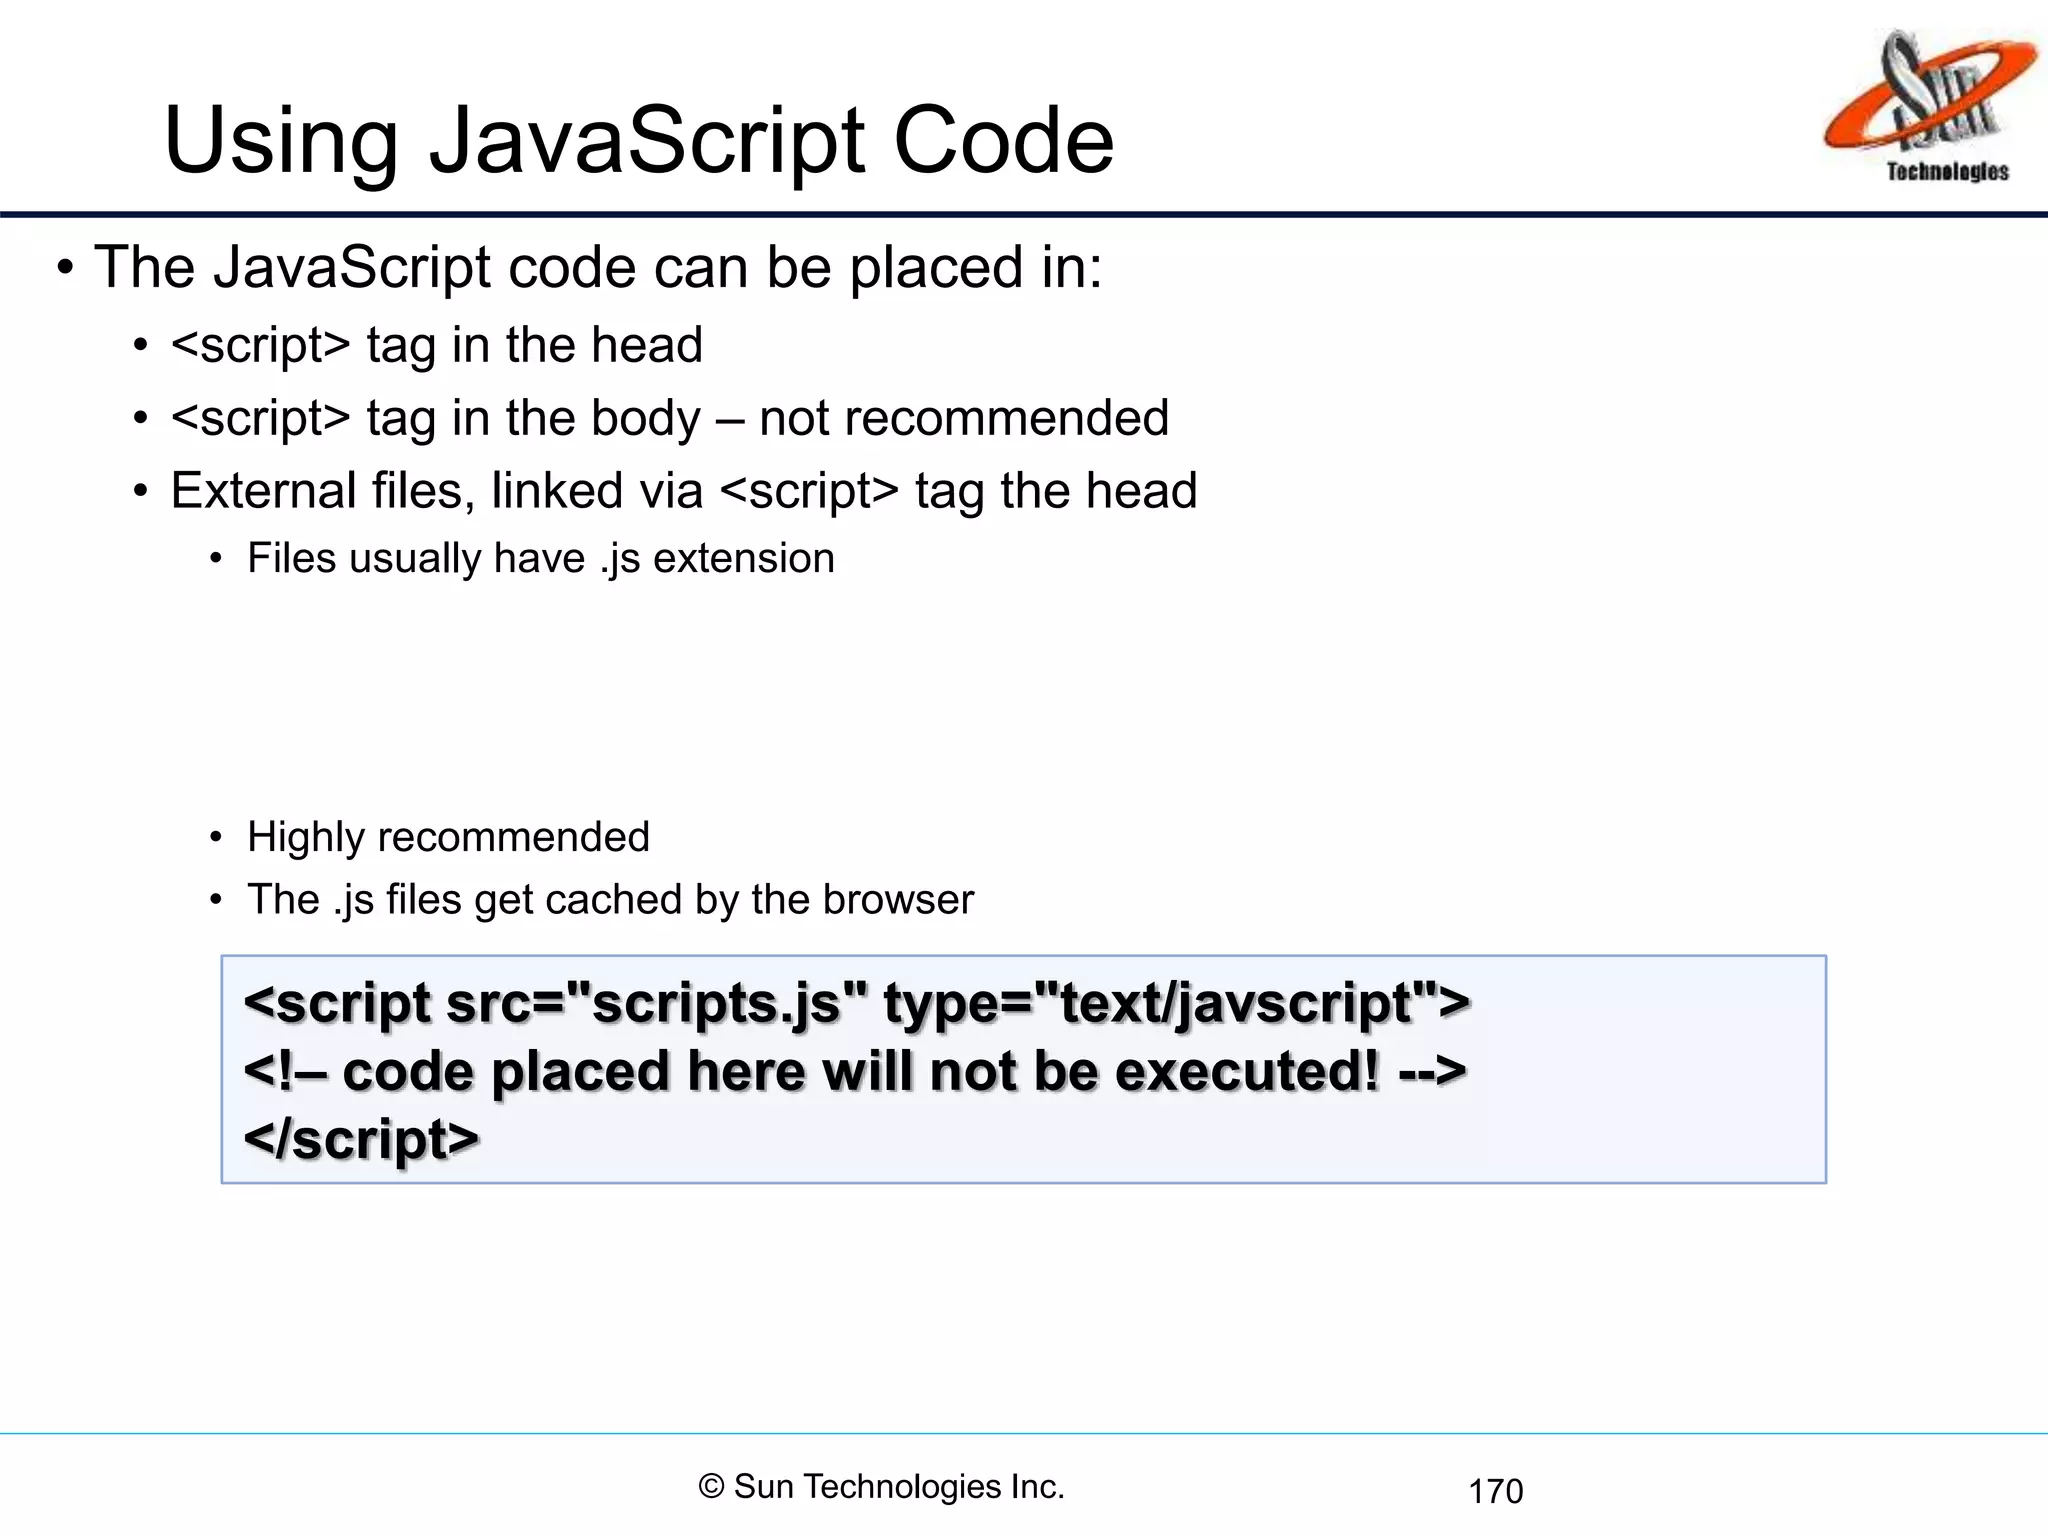
Task: Click the not recommended body tag bullet
Action: (x=668, y=418)
